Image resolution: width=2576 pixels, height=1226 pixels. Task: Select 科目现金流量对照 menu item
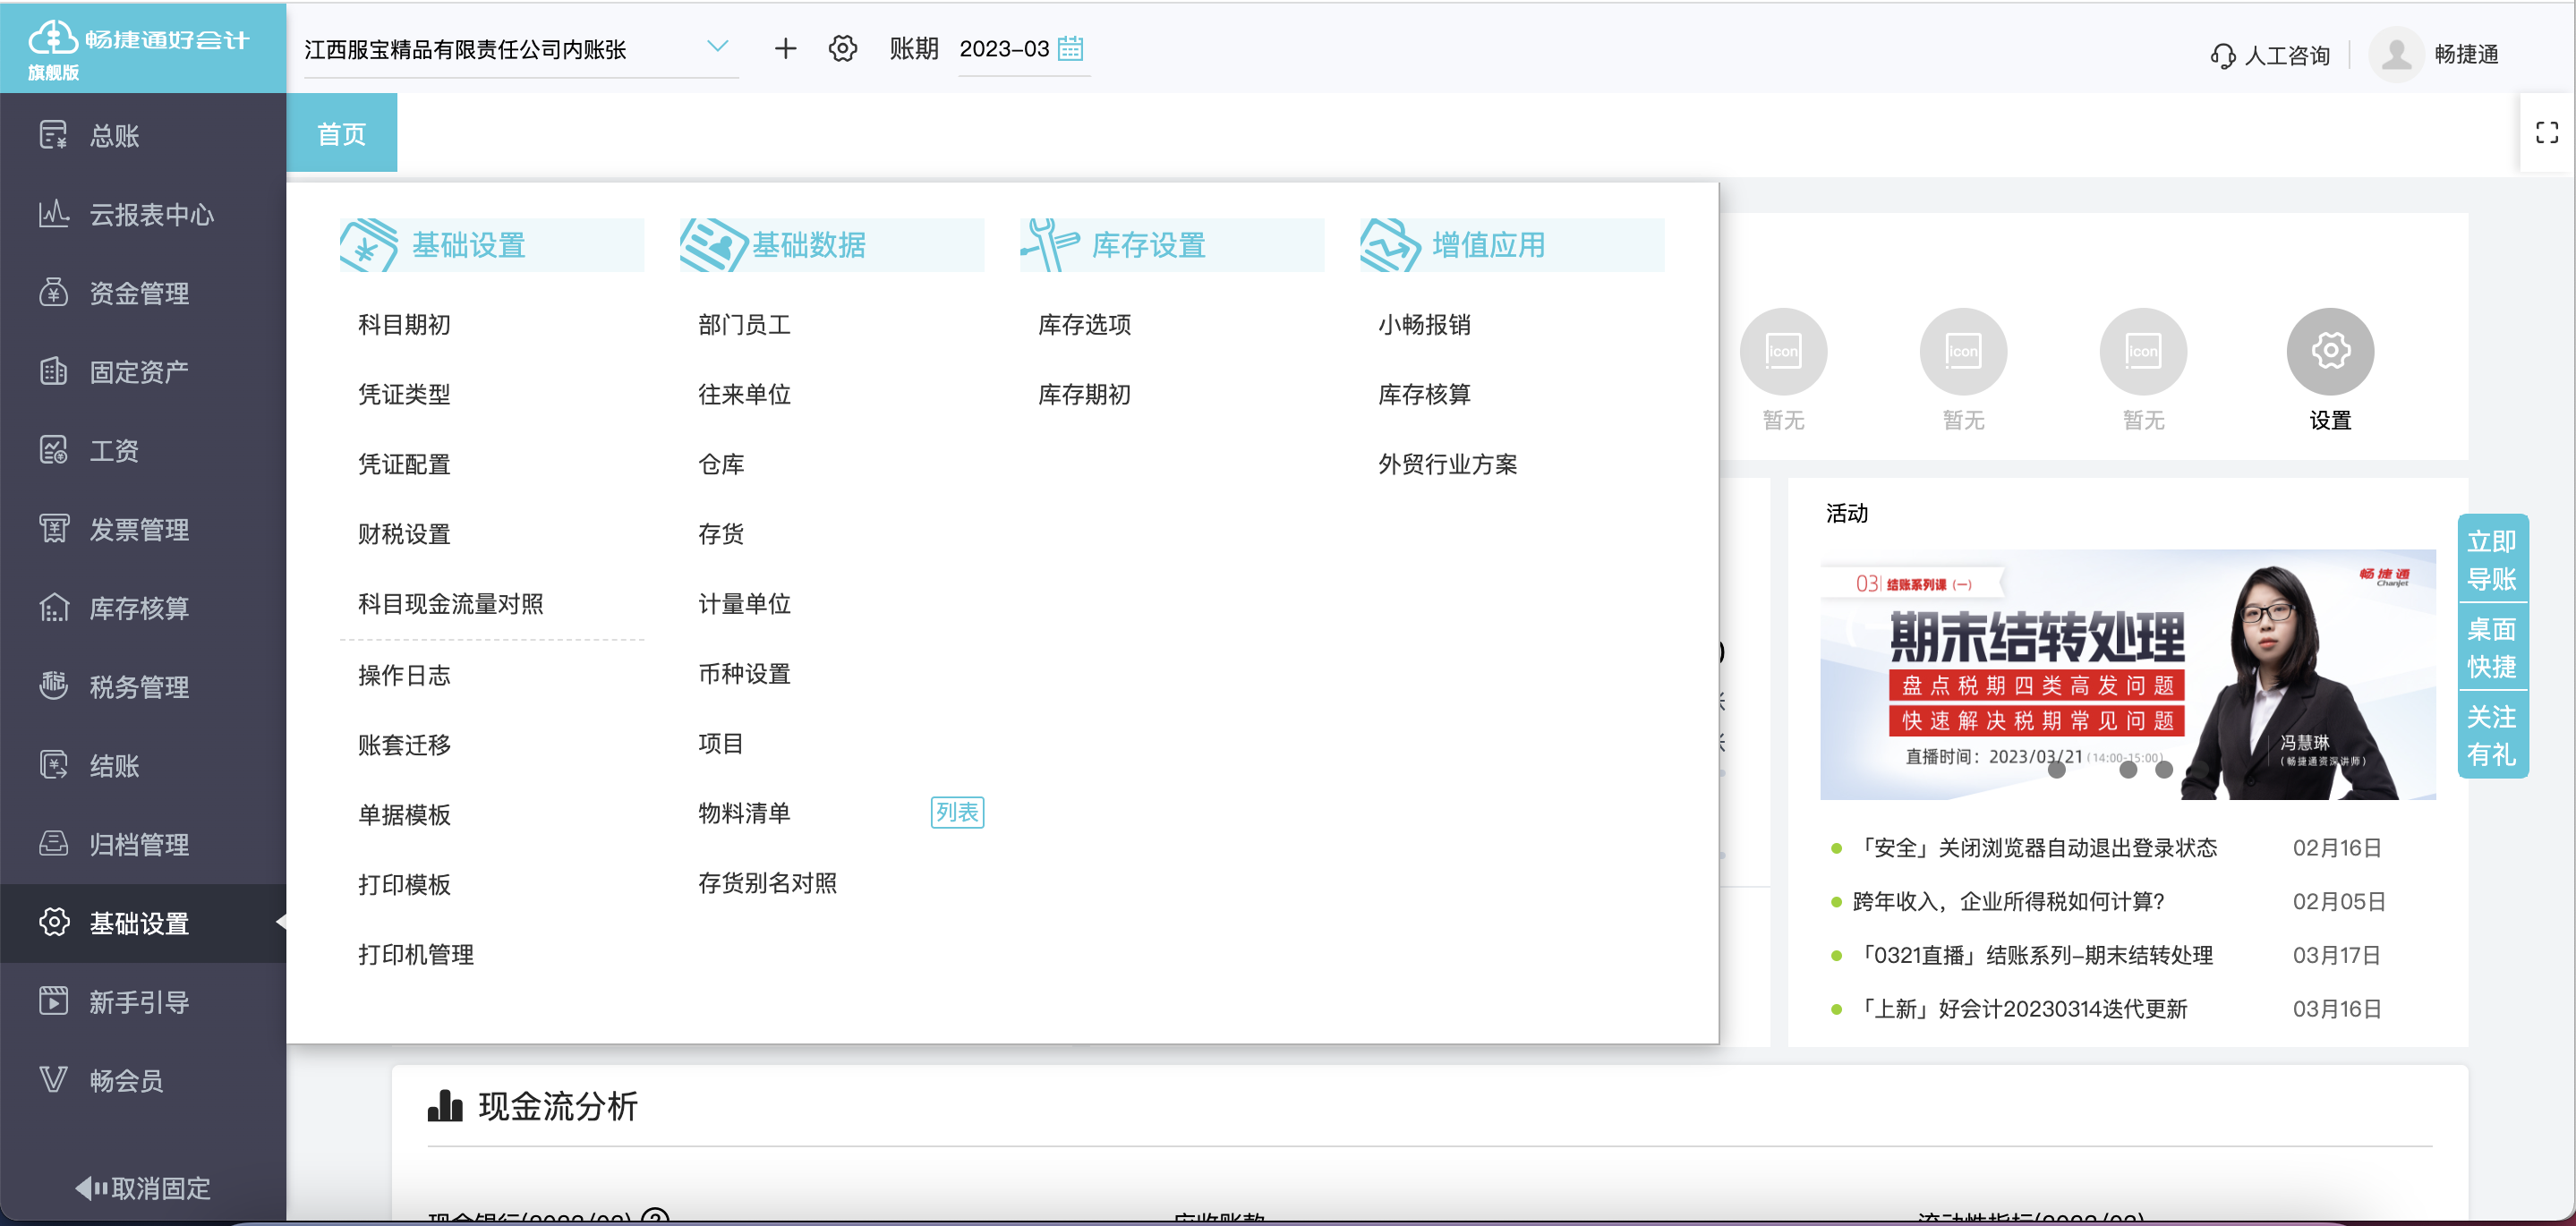(452, 603)
